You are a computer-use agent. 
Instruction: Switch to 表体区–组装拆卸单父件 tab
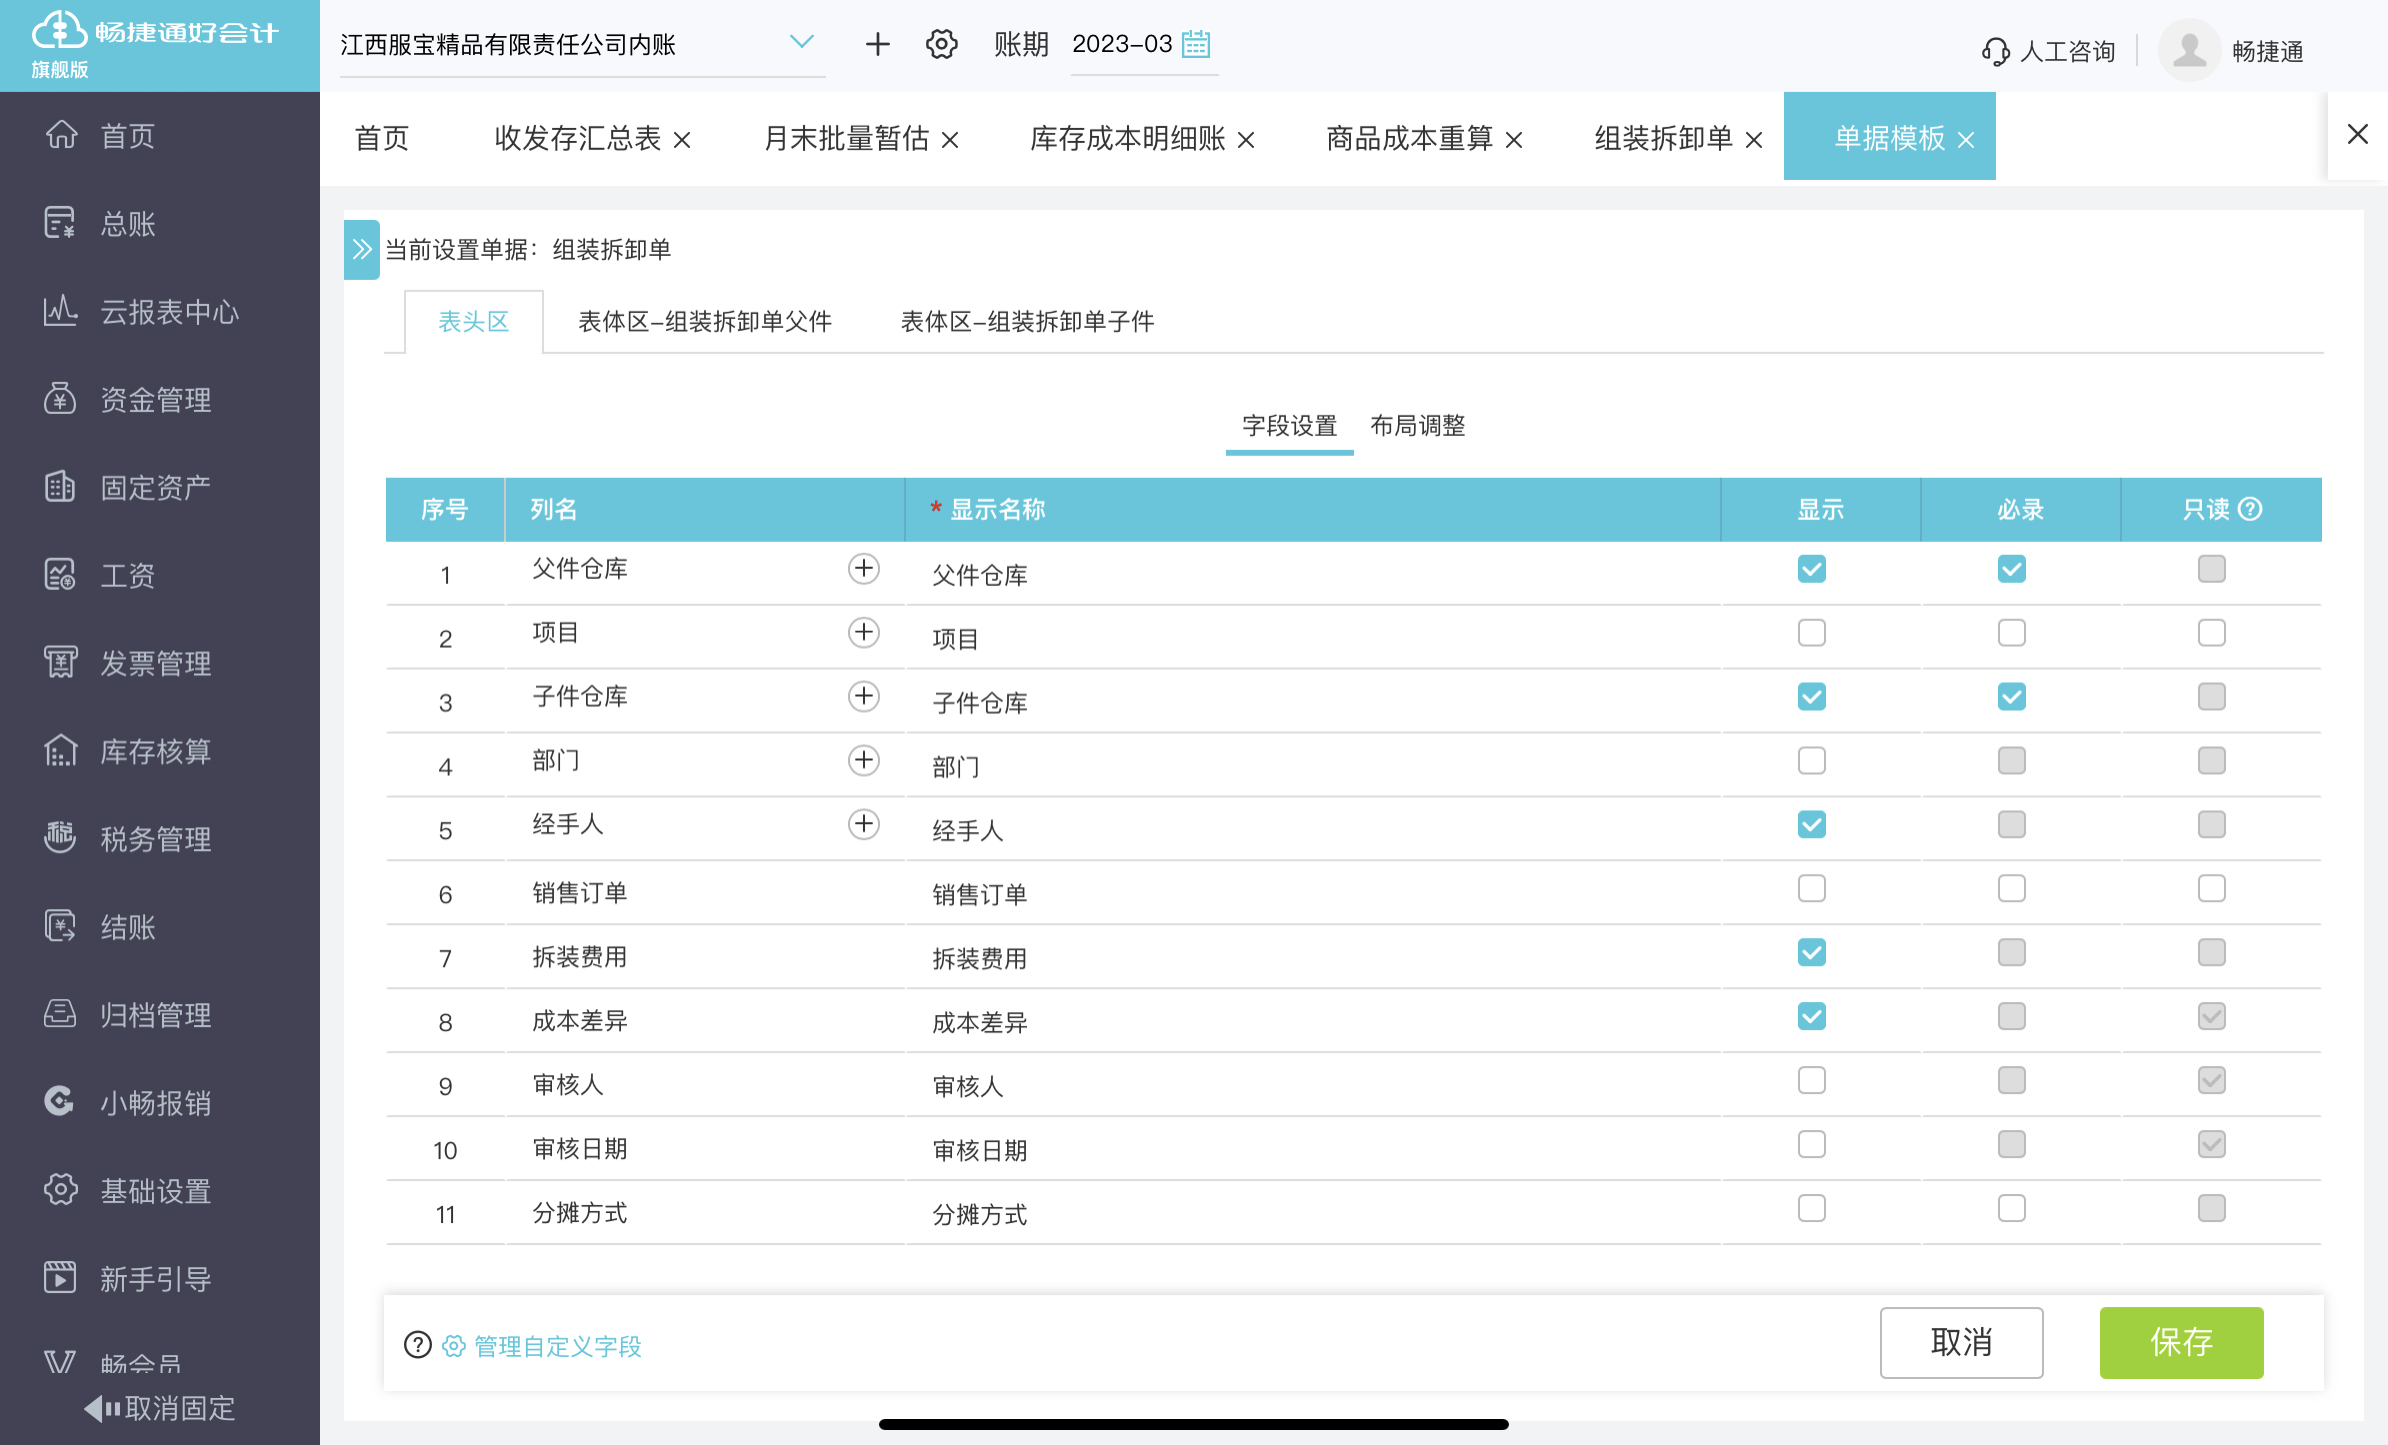[703, 319]
